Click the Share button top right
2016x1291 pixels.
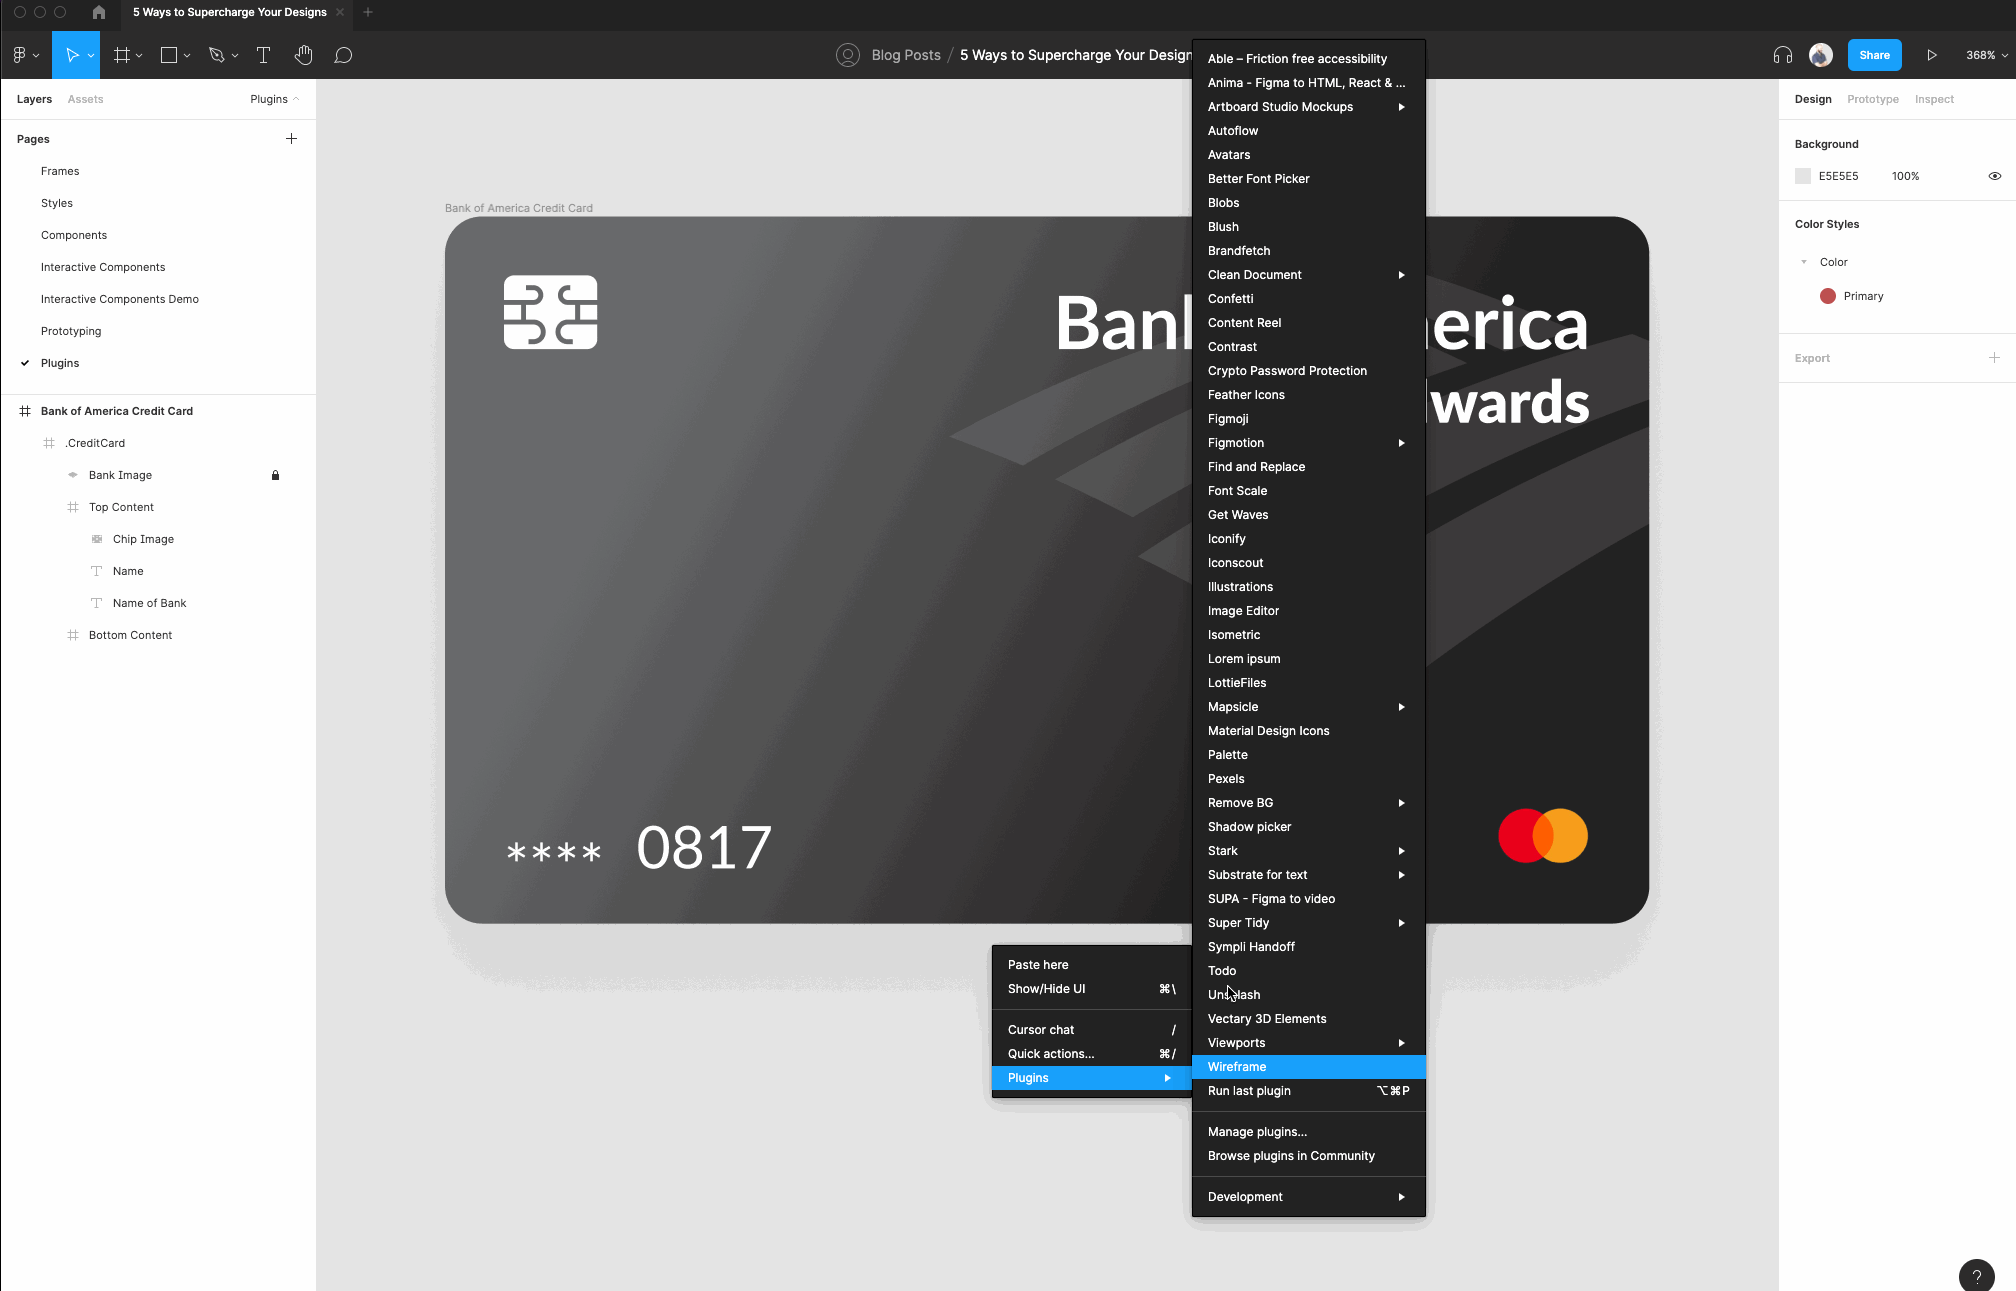(x=1876, y=54)
